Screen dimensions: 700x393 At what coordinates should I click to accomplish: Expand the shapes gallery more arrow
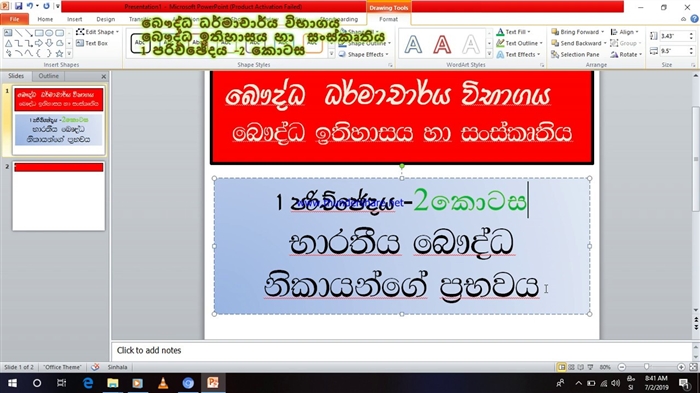pyautogui.click(x=69, y=54)
